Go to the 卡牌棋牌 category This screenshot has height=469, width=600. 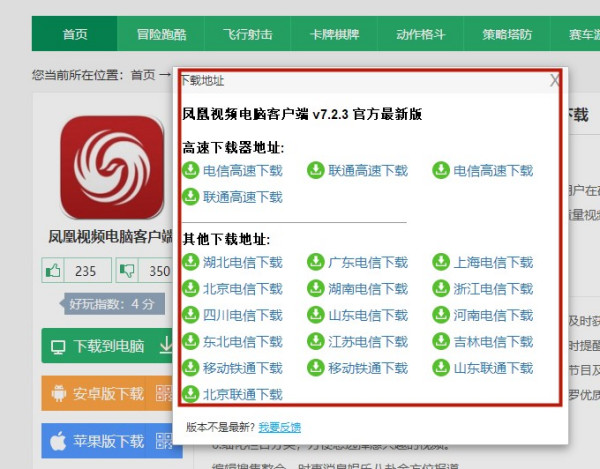click(334, 34)
